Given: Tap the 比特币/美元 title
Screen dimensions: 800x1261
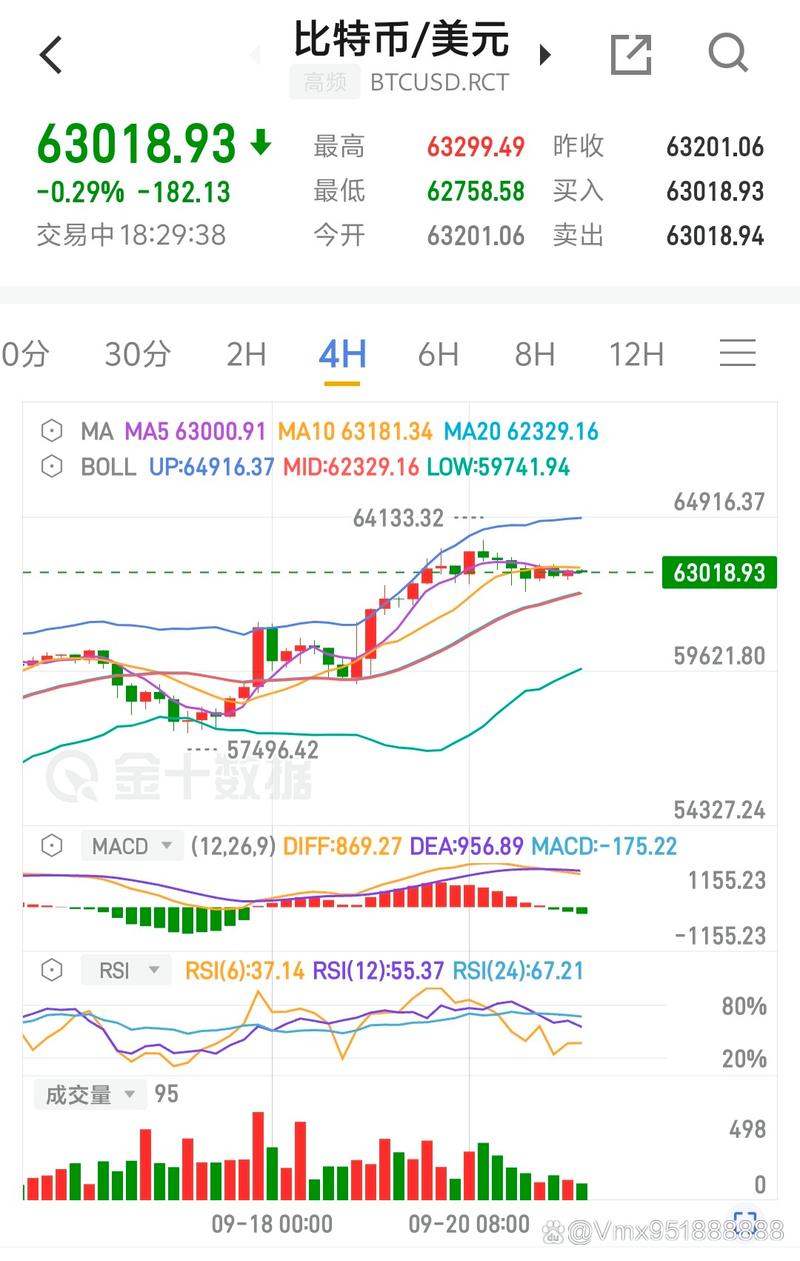Looking at the screenshot, I should [x=401, y=40].
